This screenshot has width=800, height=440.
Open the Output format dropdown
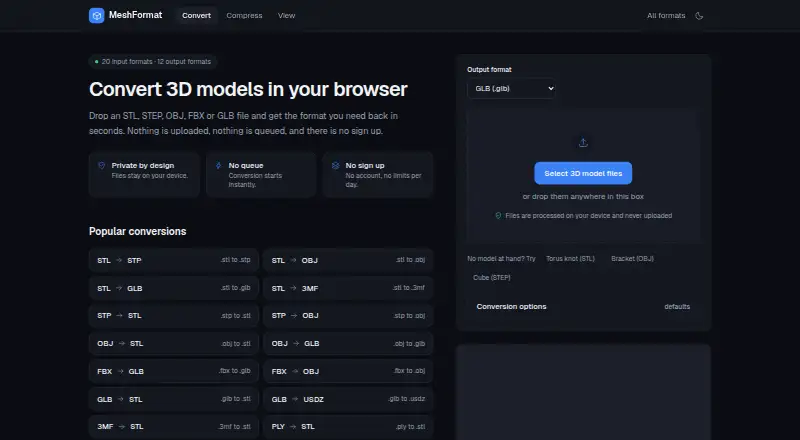511,88
